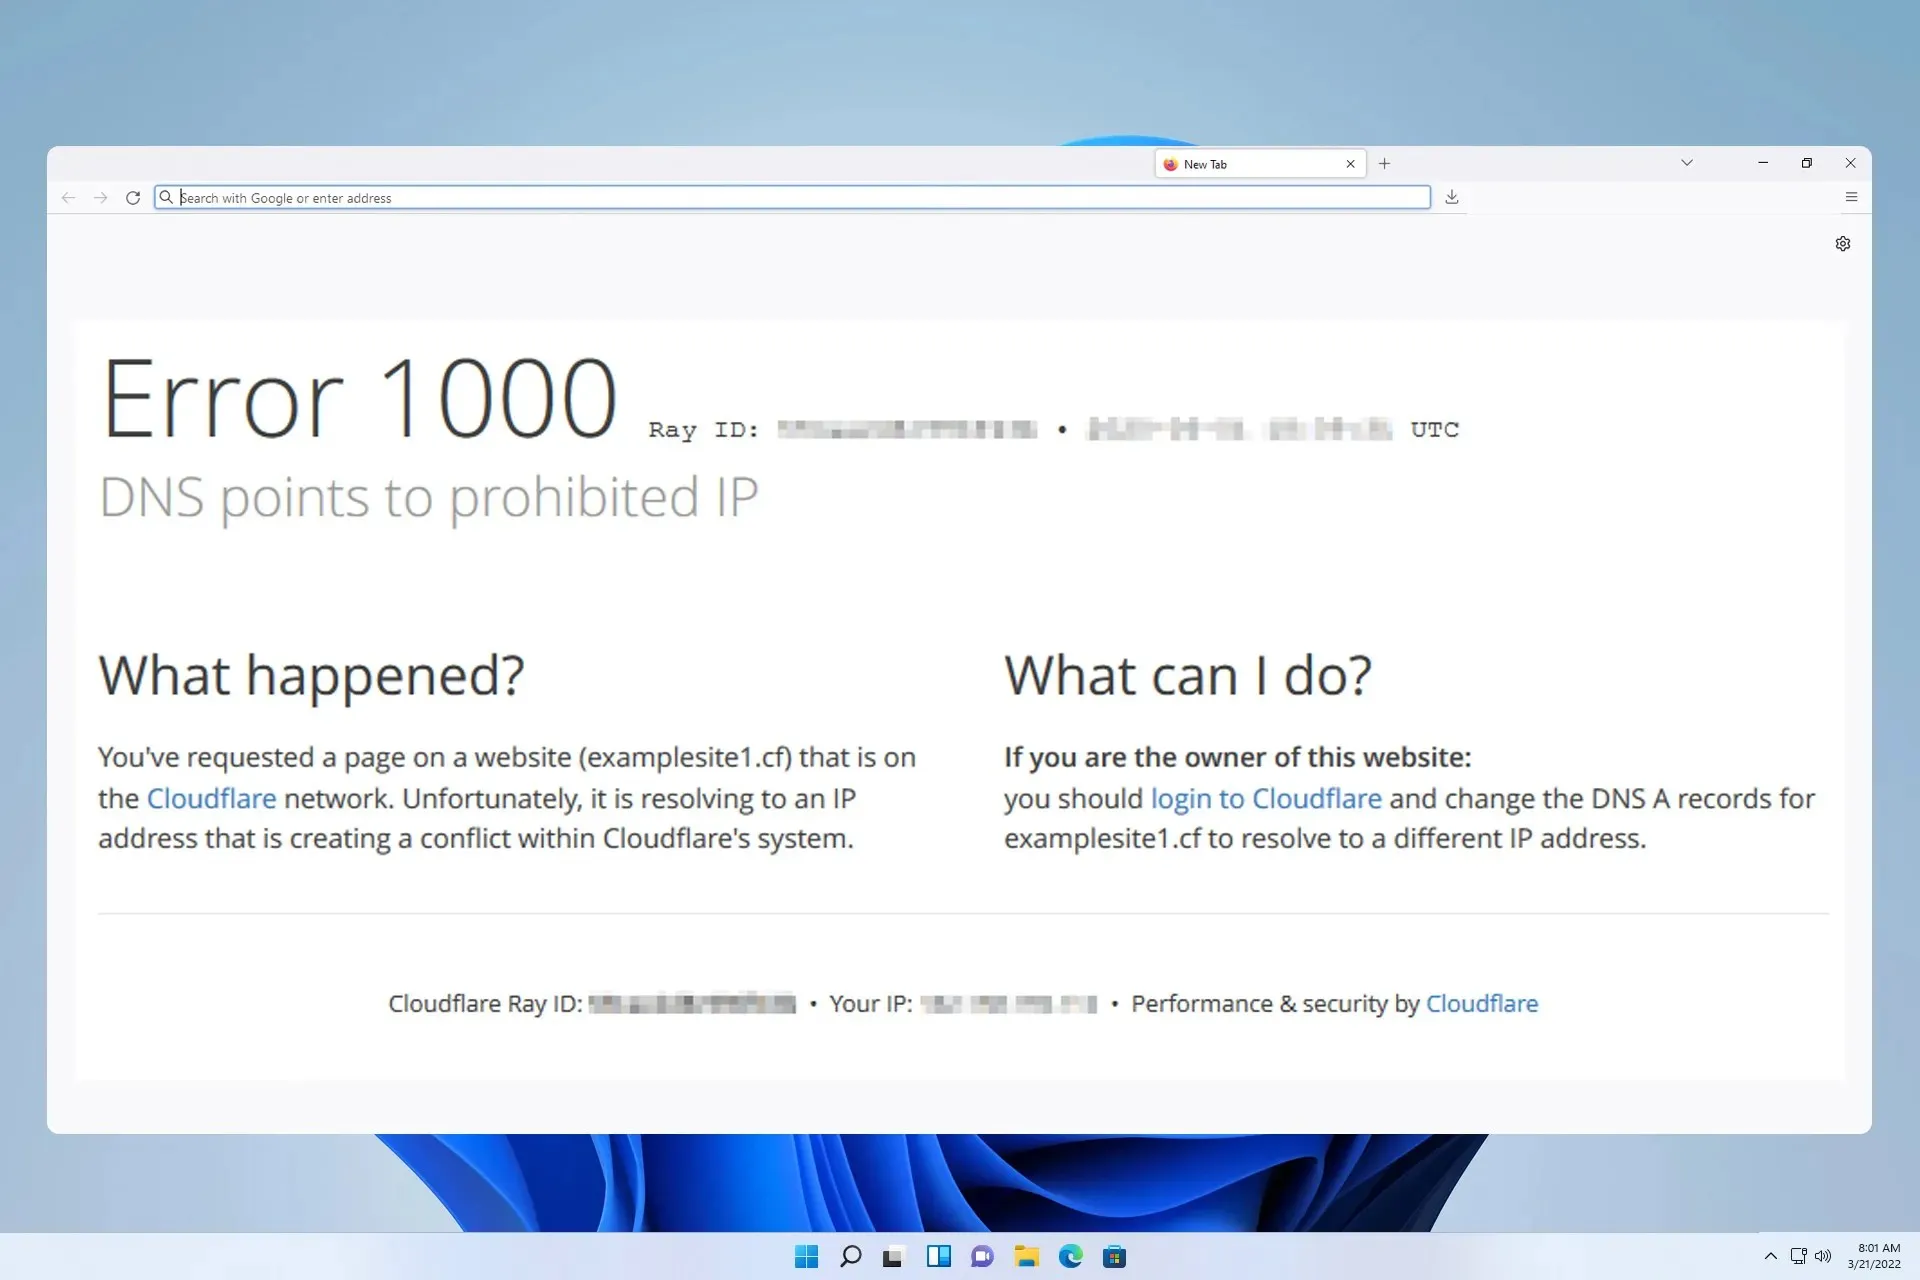The width and height of the screenshot is (1920, 1280).
Task: Open the clock showing 8:01 AM
Action: pyautogui.click(x=1874, y=1256)
